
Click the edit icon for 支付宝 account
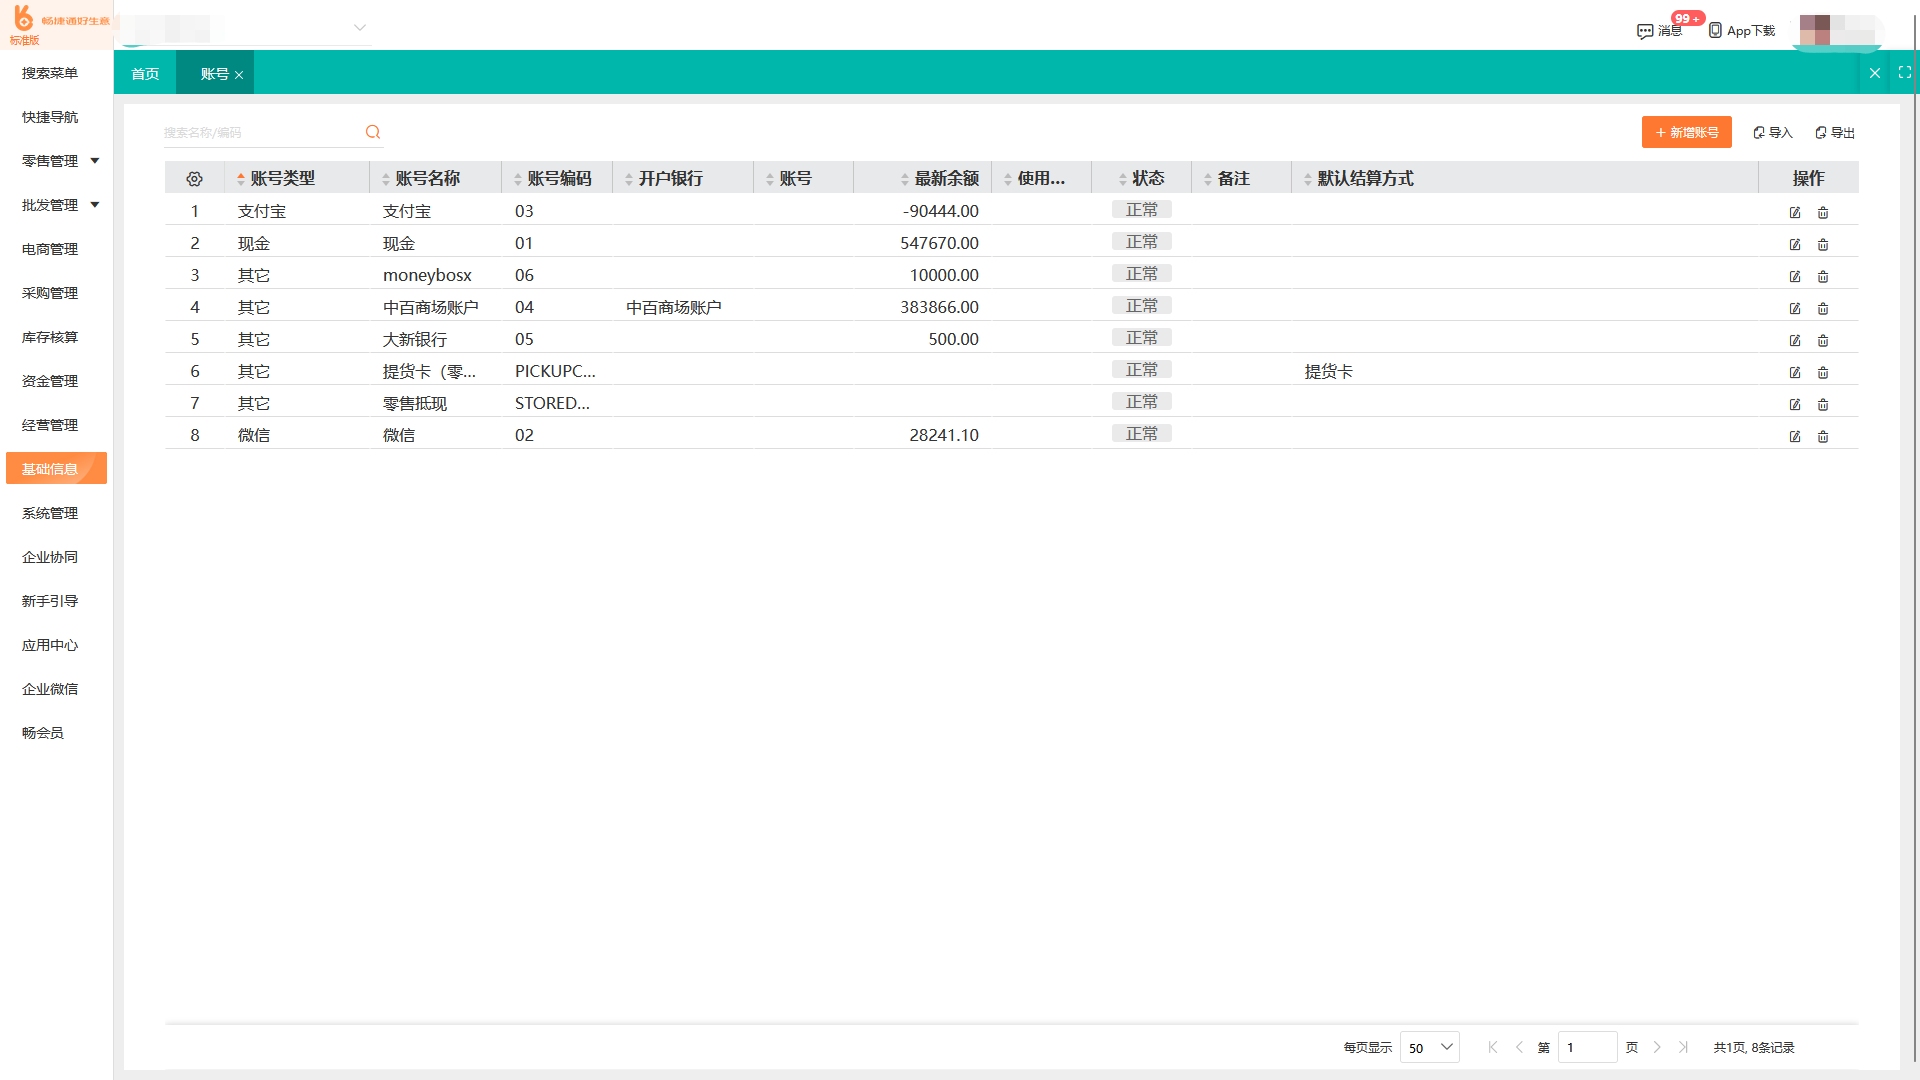(x=1795, y=211)
